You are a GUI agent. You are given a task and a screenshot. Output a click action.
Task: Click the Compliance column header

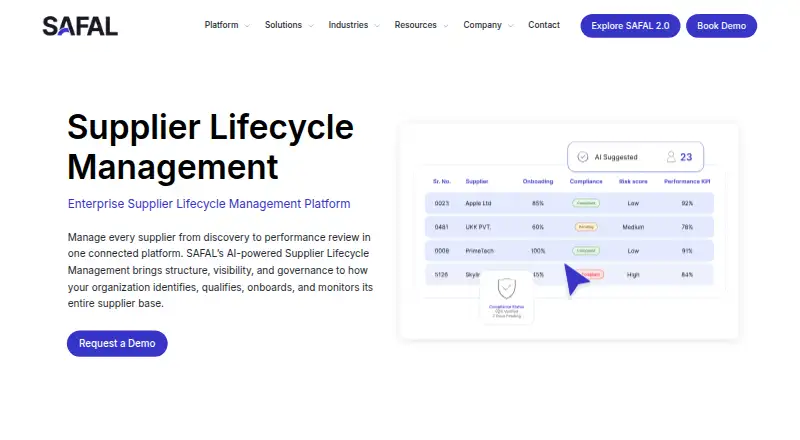click(x=586, y=181)
